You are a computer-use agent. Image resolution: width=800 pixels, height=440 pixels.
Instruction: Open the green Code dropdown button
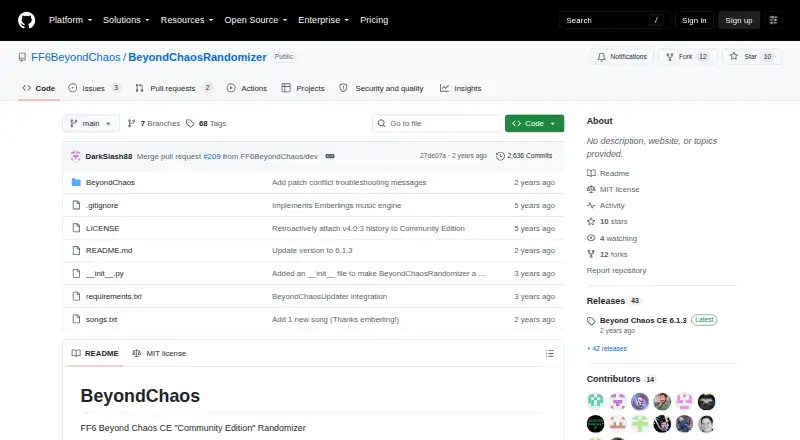point(534,124)
